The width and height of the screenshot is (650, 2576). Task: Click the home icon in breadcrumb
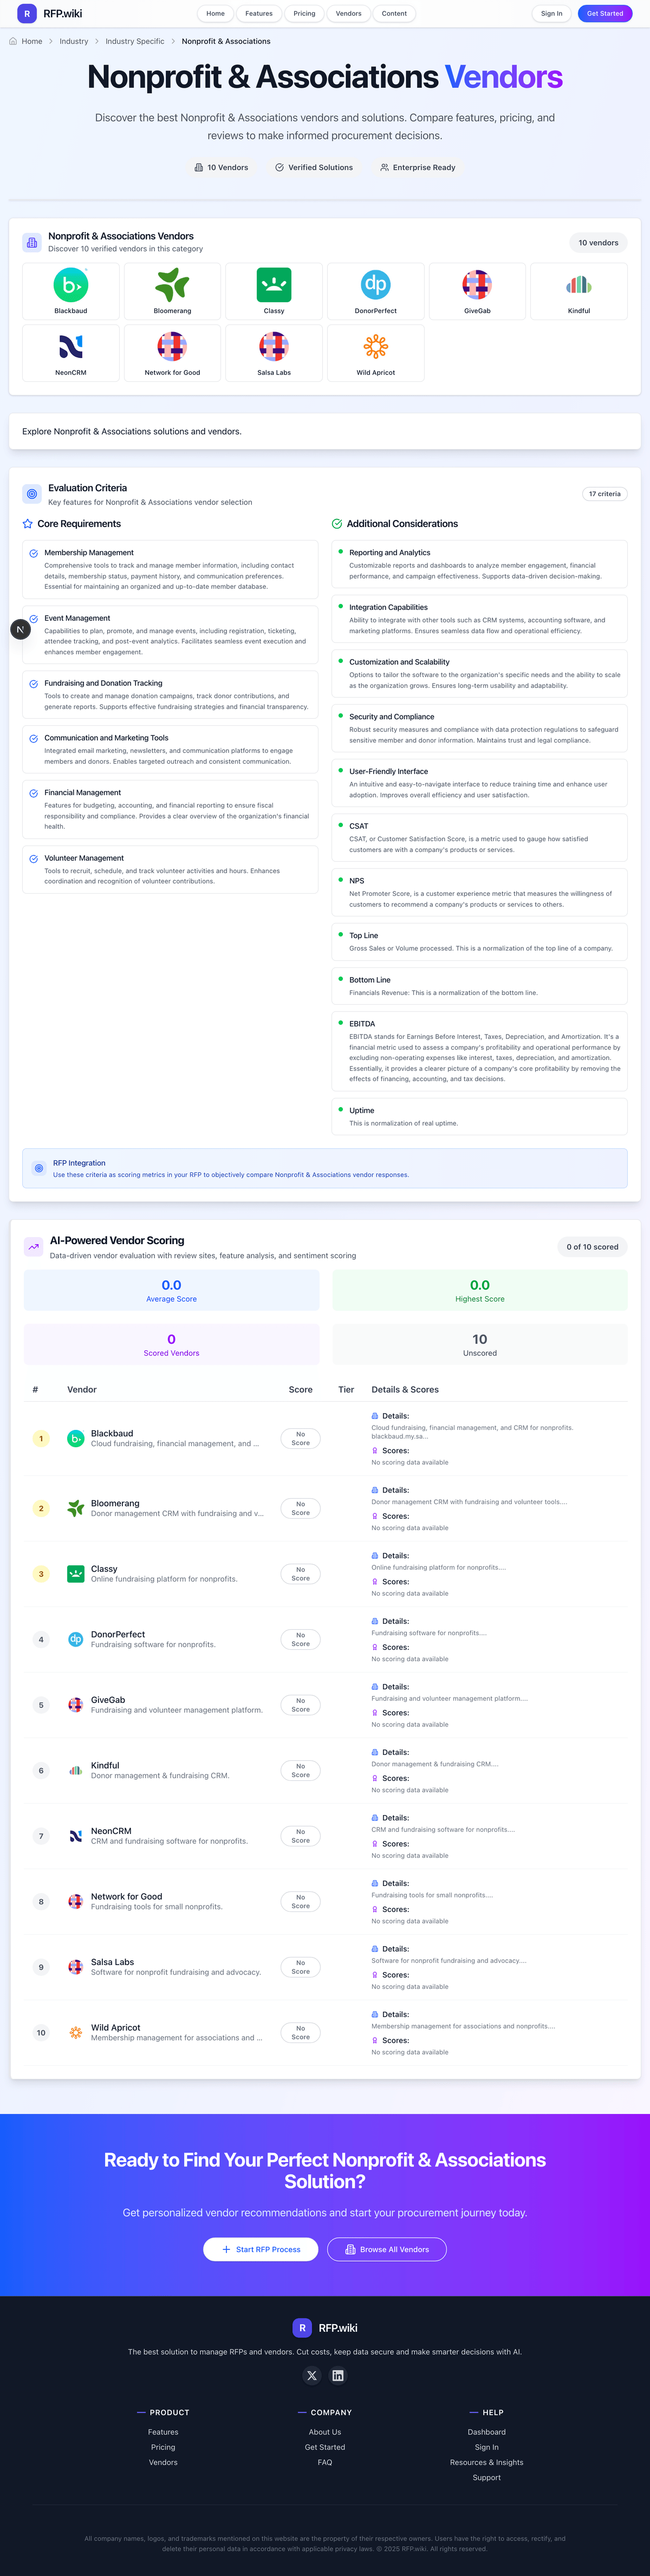[x=13, y=41]
